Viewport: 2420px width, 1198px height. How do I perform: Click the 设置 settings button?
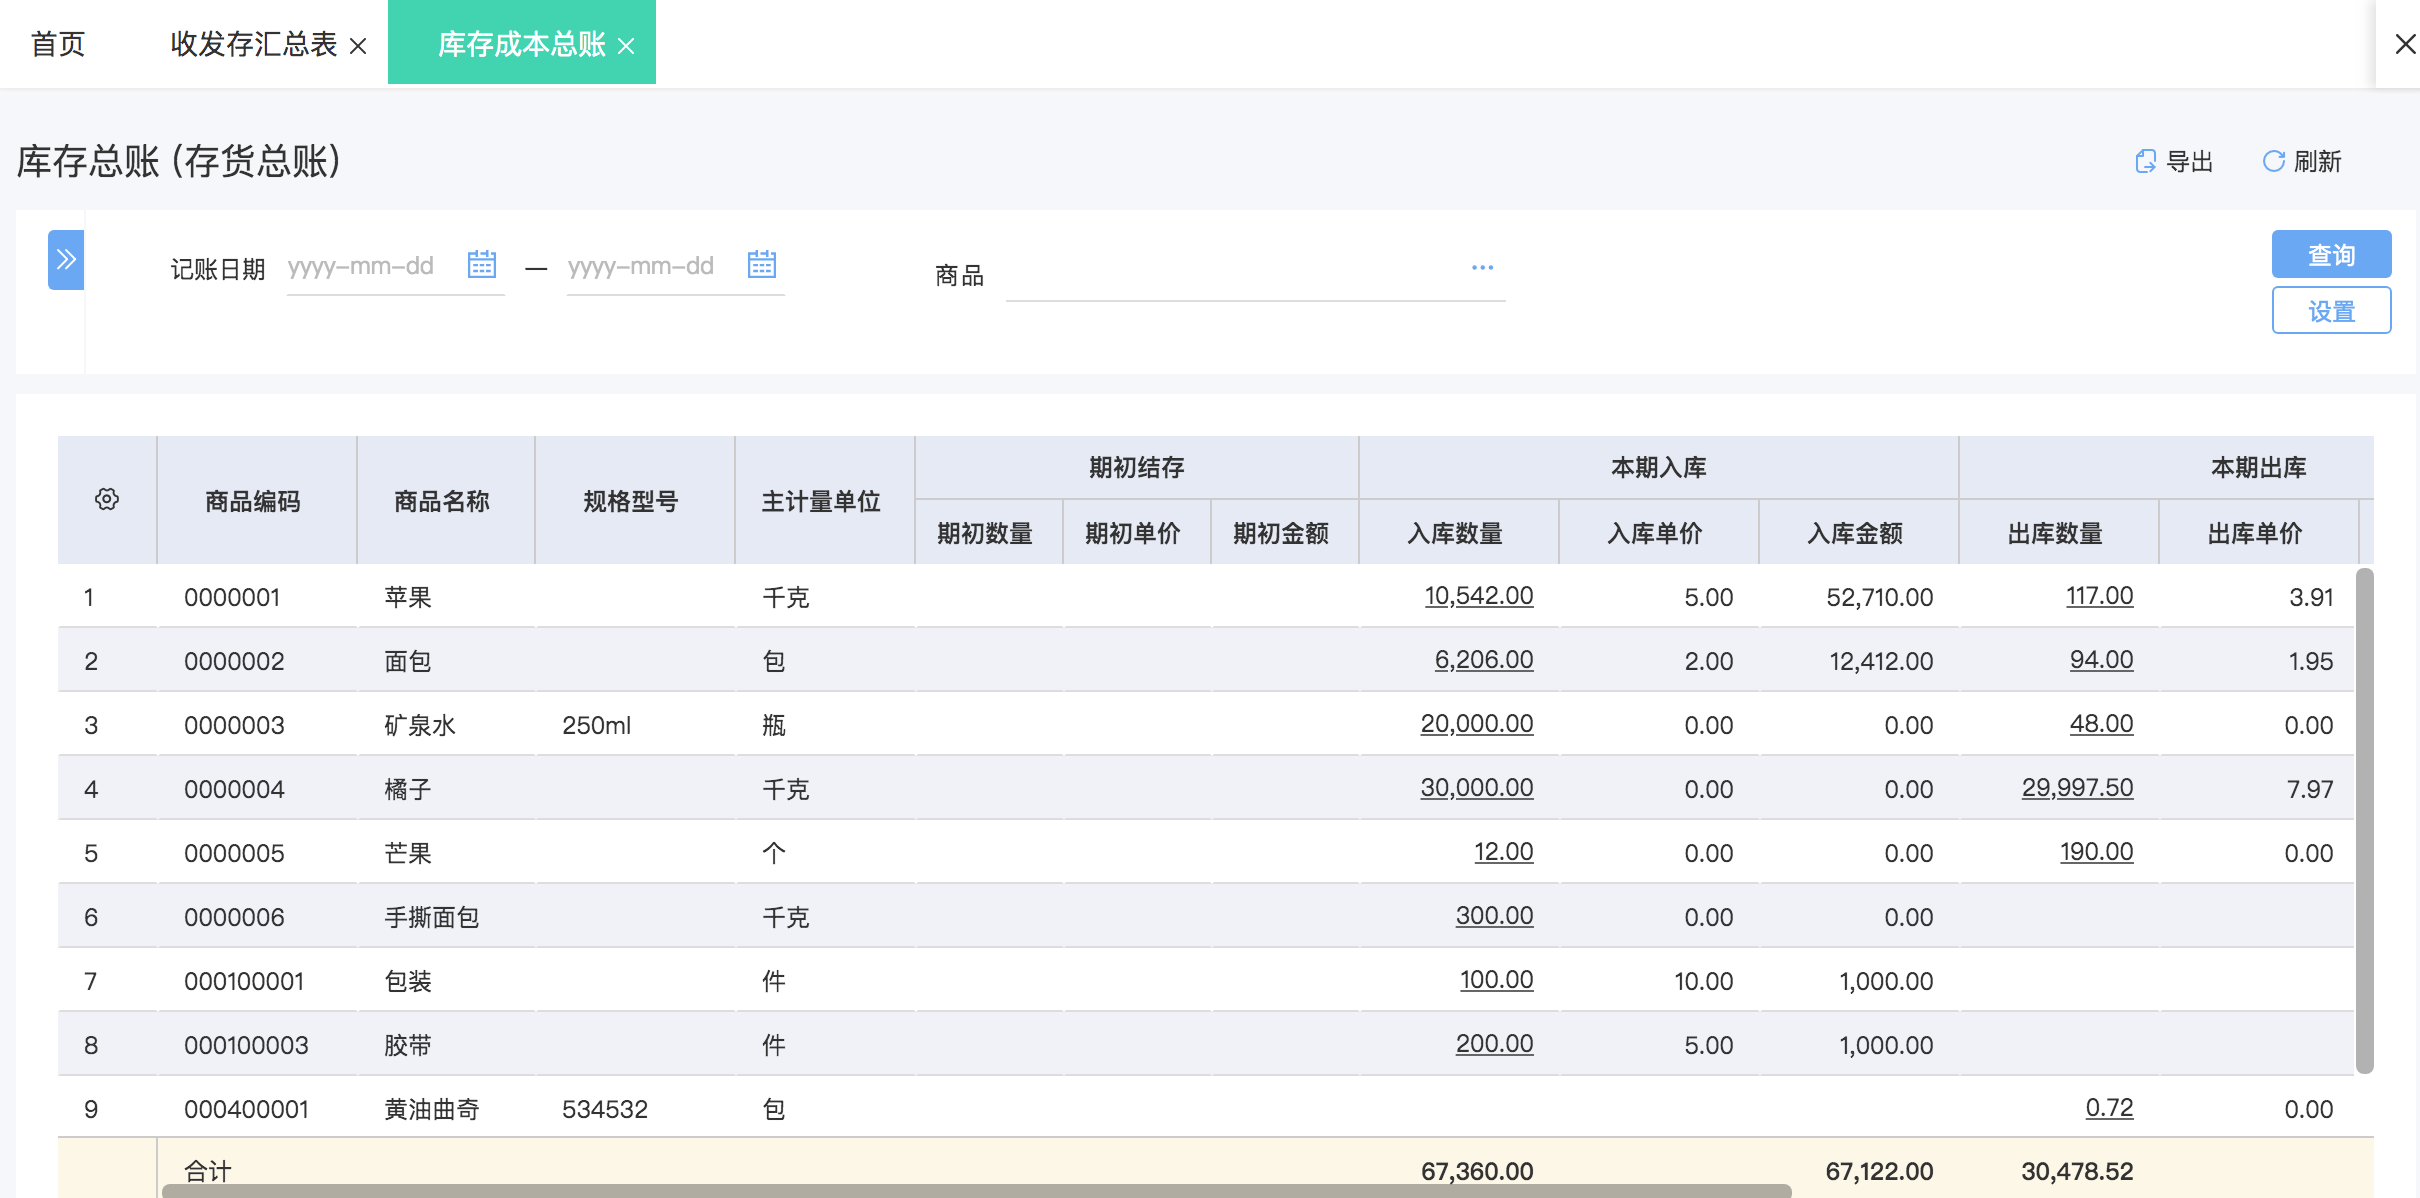click(x=2329, y=309)
